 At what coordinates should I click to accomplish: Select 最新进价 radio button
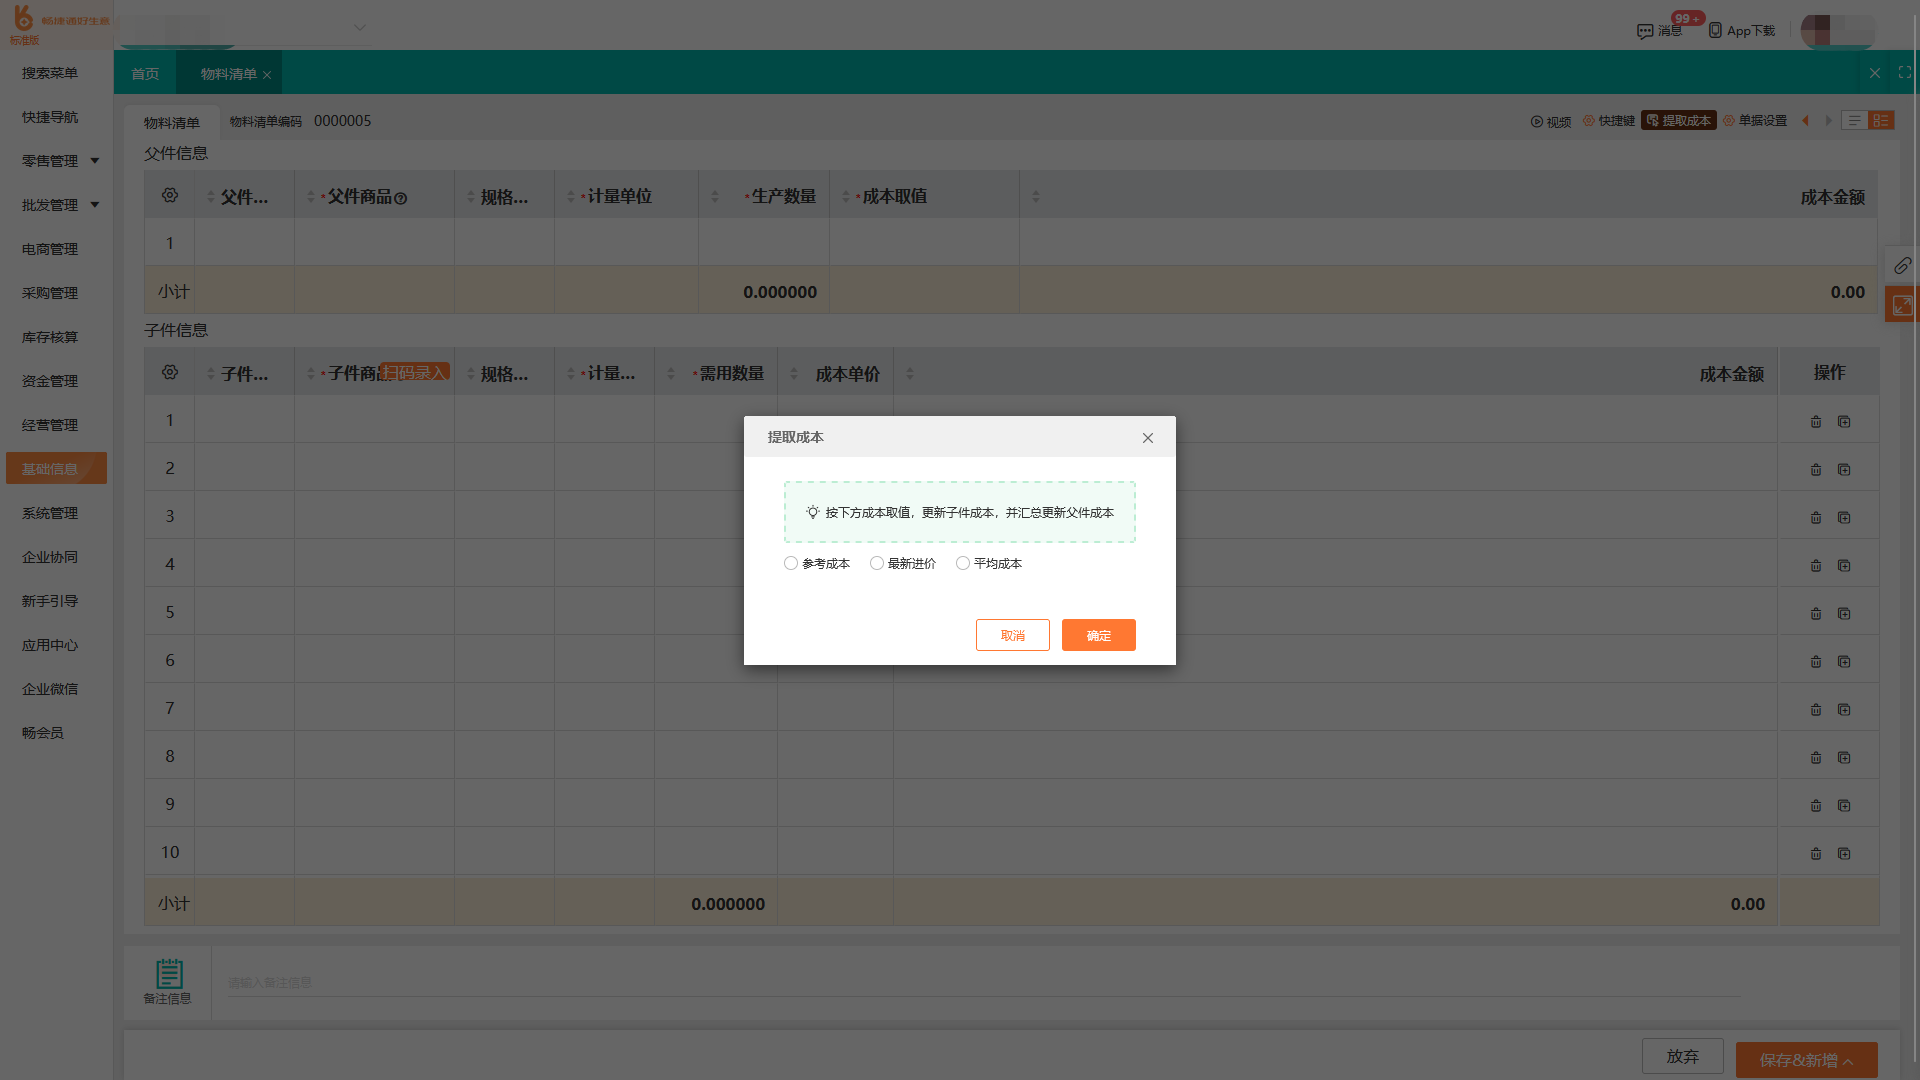877,563
